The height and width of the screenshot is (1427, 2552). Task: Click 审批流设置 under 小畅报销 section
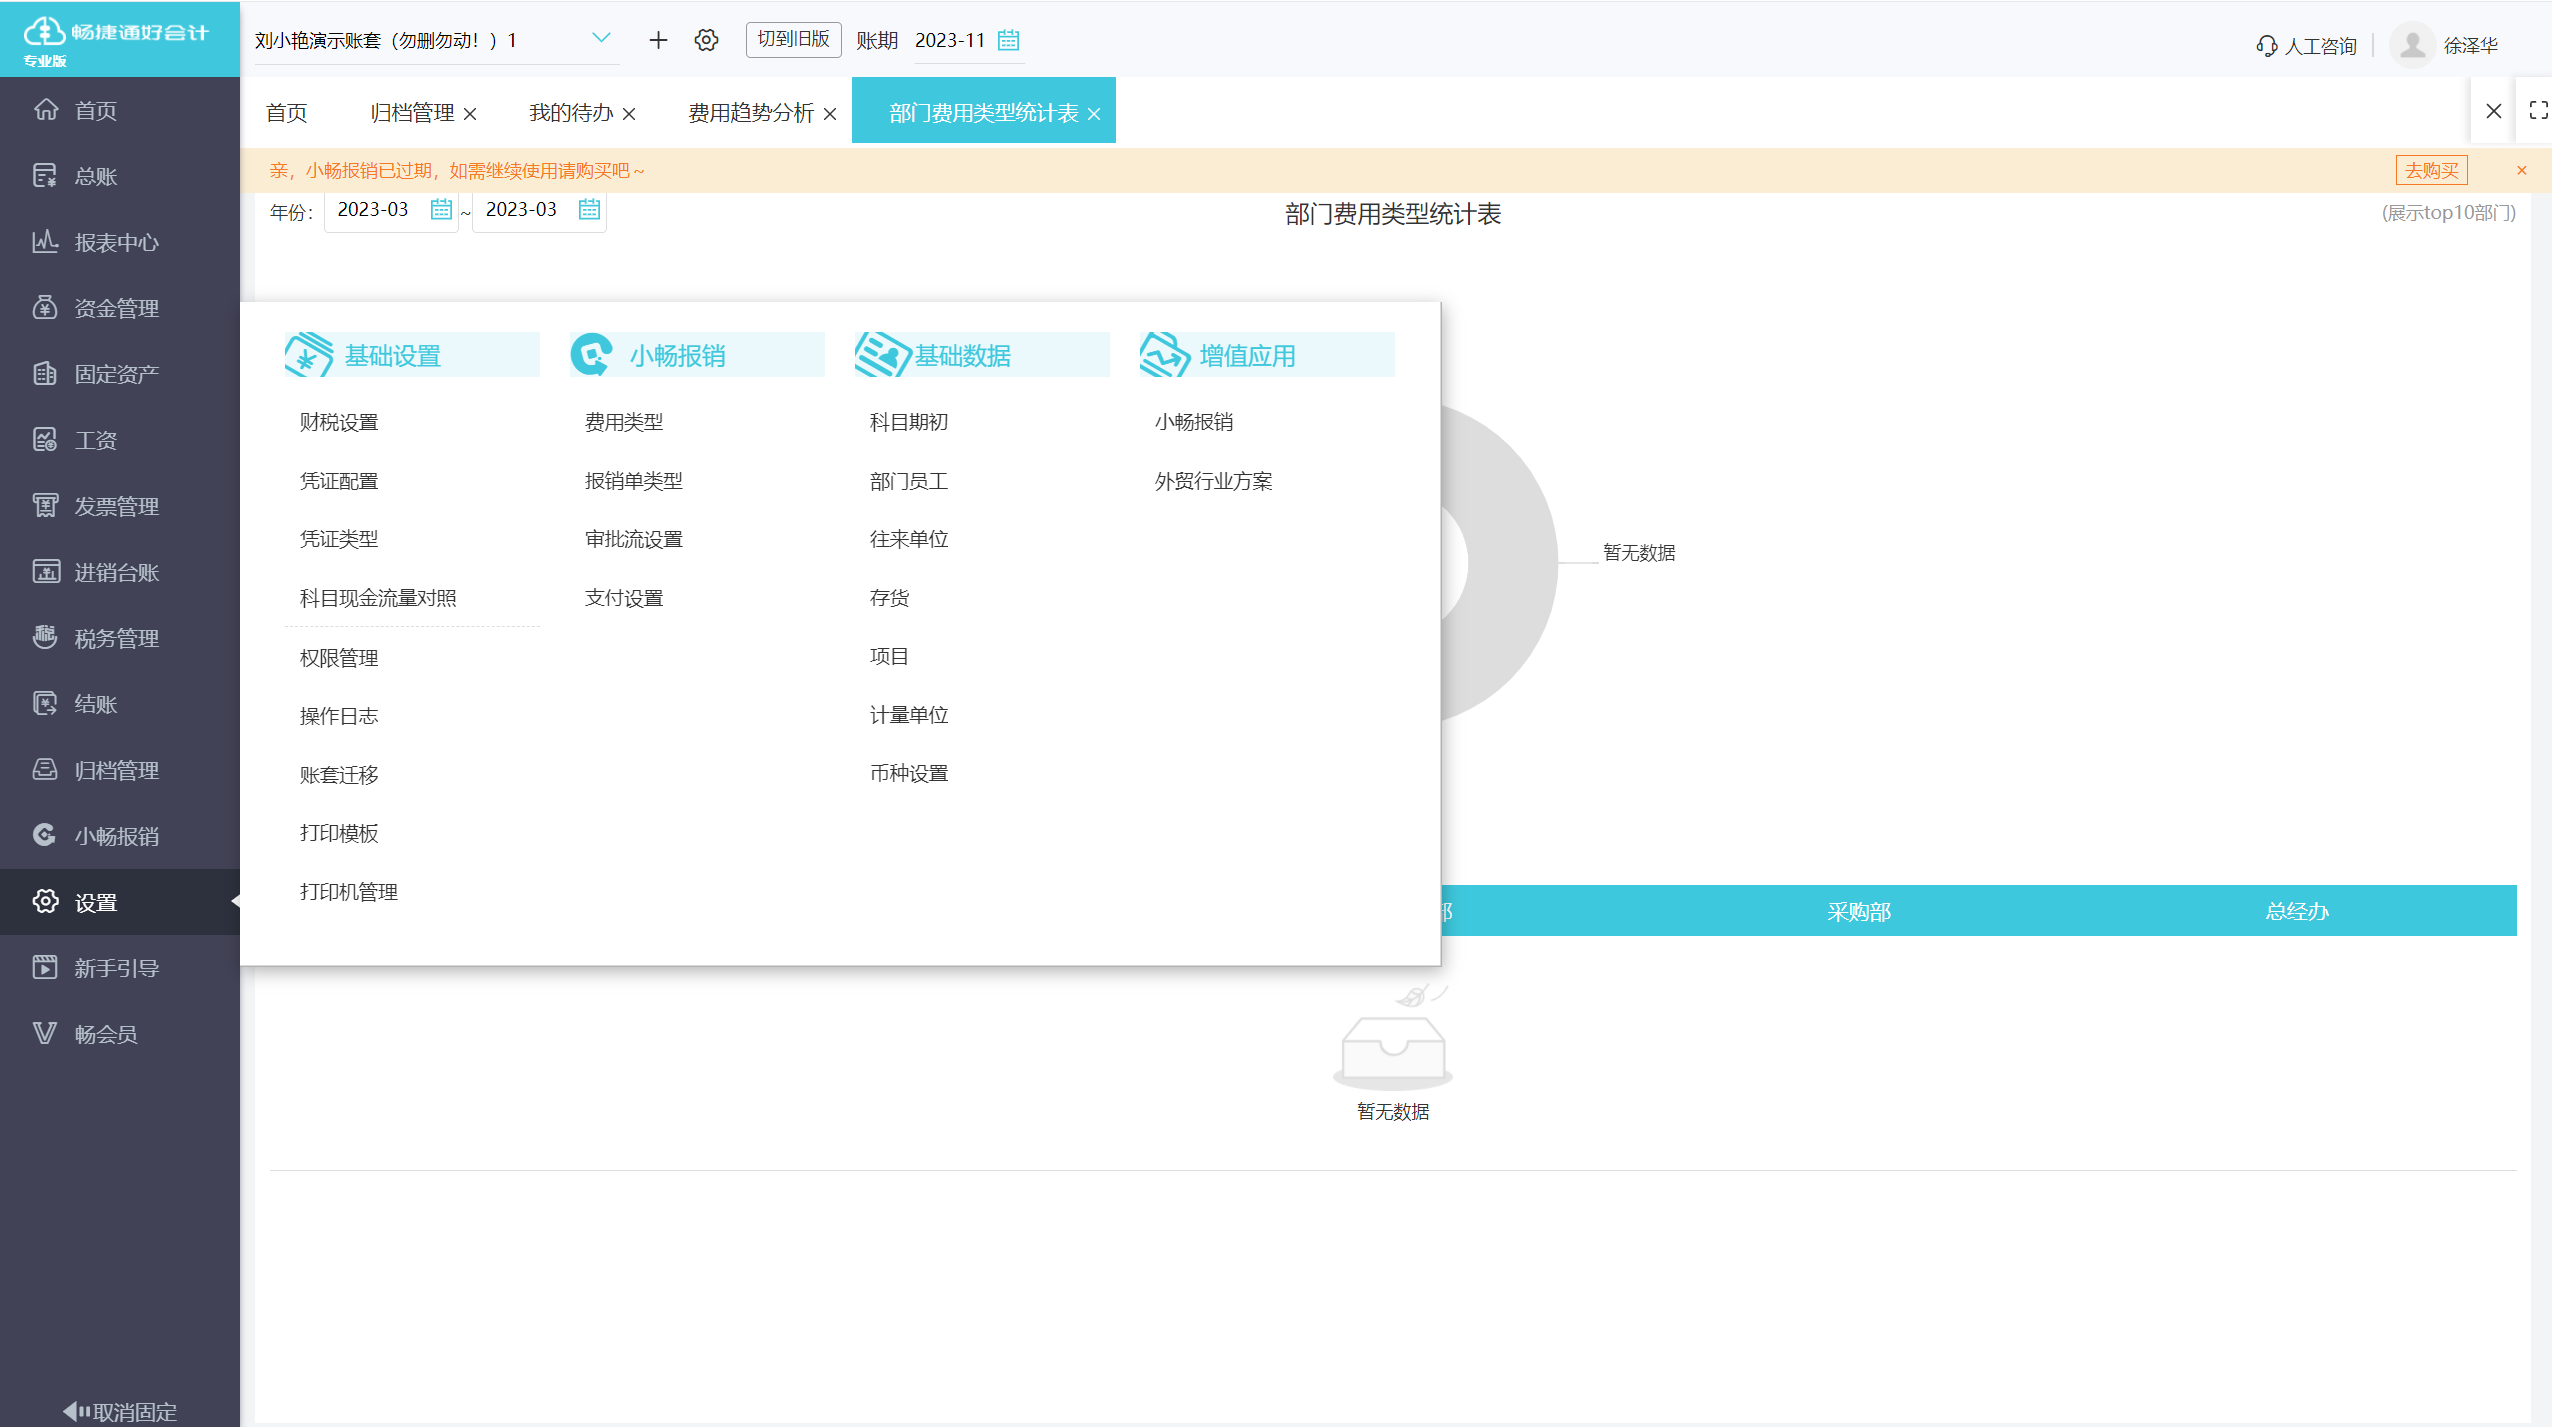(633, 538)
